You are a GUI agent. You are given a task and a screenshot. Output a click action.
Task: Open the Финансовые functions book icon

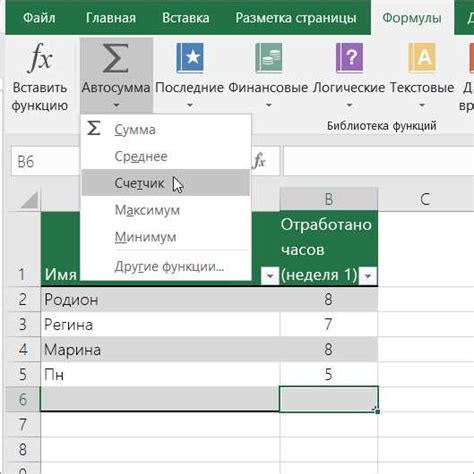click(x=269, y=58)
